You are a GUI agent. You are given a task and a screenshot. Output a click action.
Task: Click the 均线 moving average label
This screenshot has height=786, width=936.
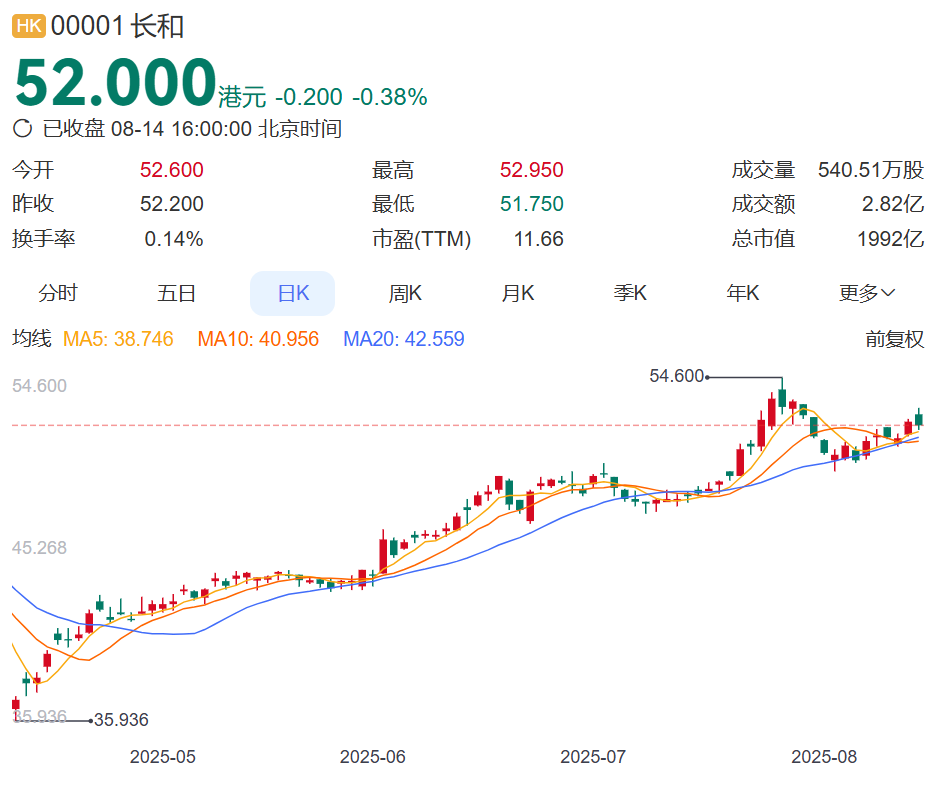[x=31, y=339]
